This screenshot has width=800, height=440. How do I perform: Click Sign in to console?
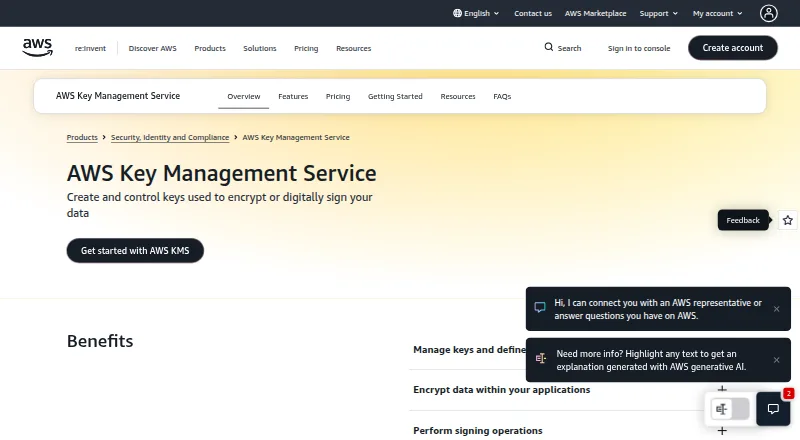coord(639,48)
